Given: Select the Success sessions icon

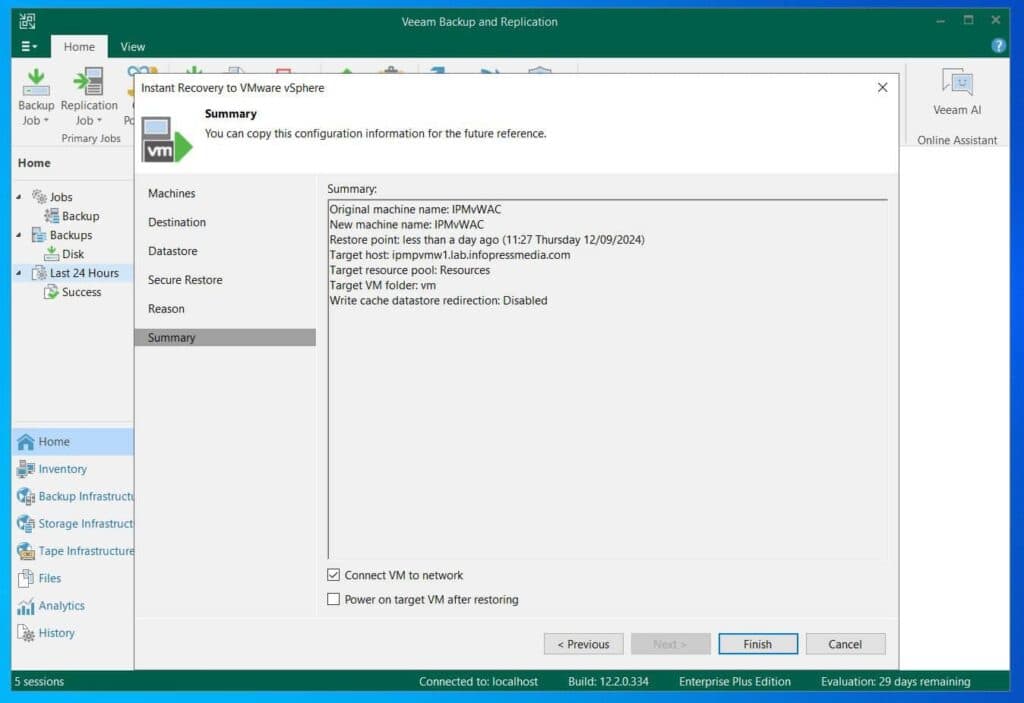Looking at the screenshot, I should point(52,291).
